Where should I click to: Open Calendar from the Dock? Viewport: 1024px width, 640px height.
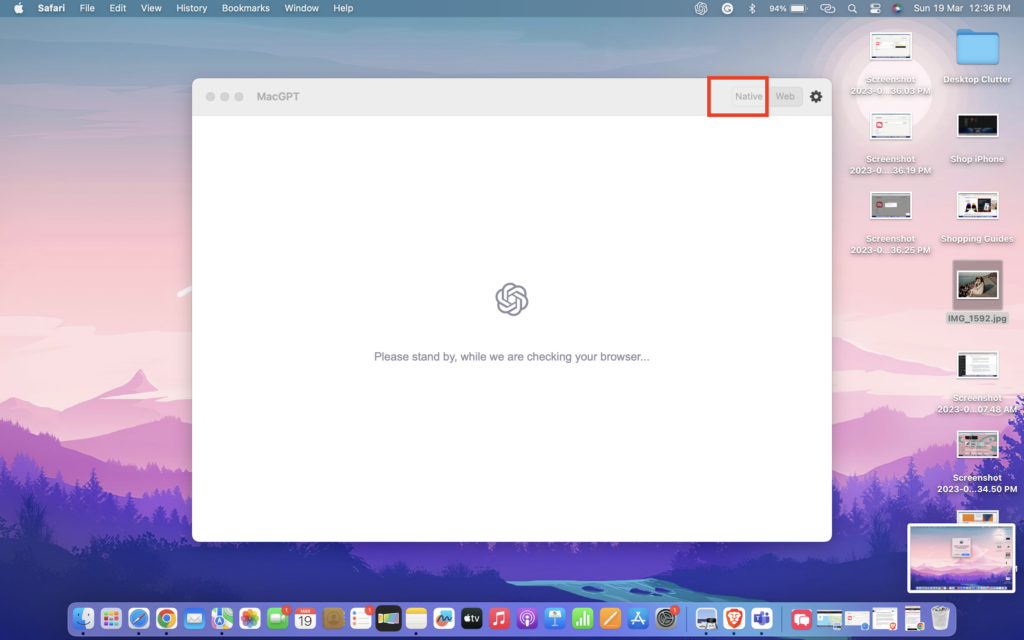[x=305, y=618]
